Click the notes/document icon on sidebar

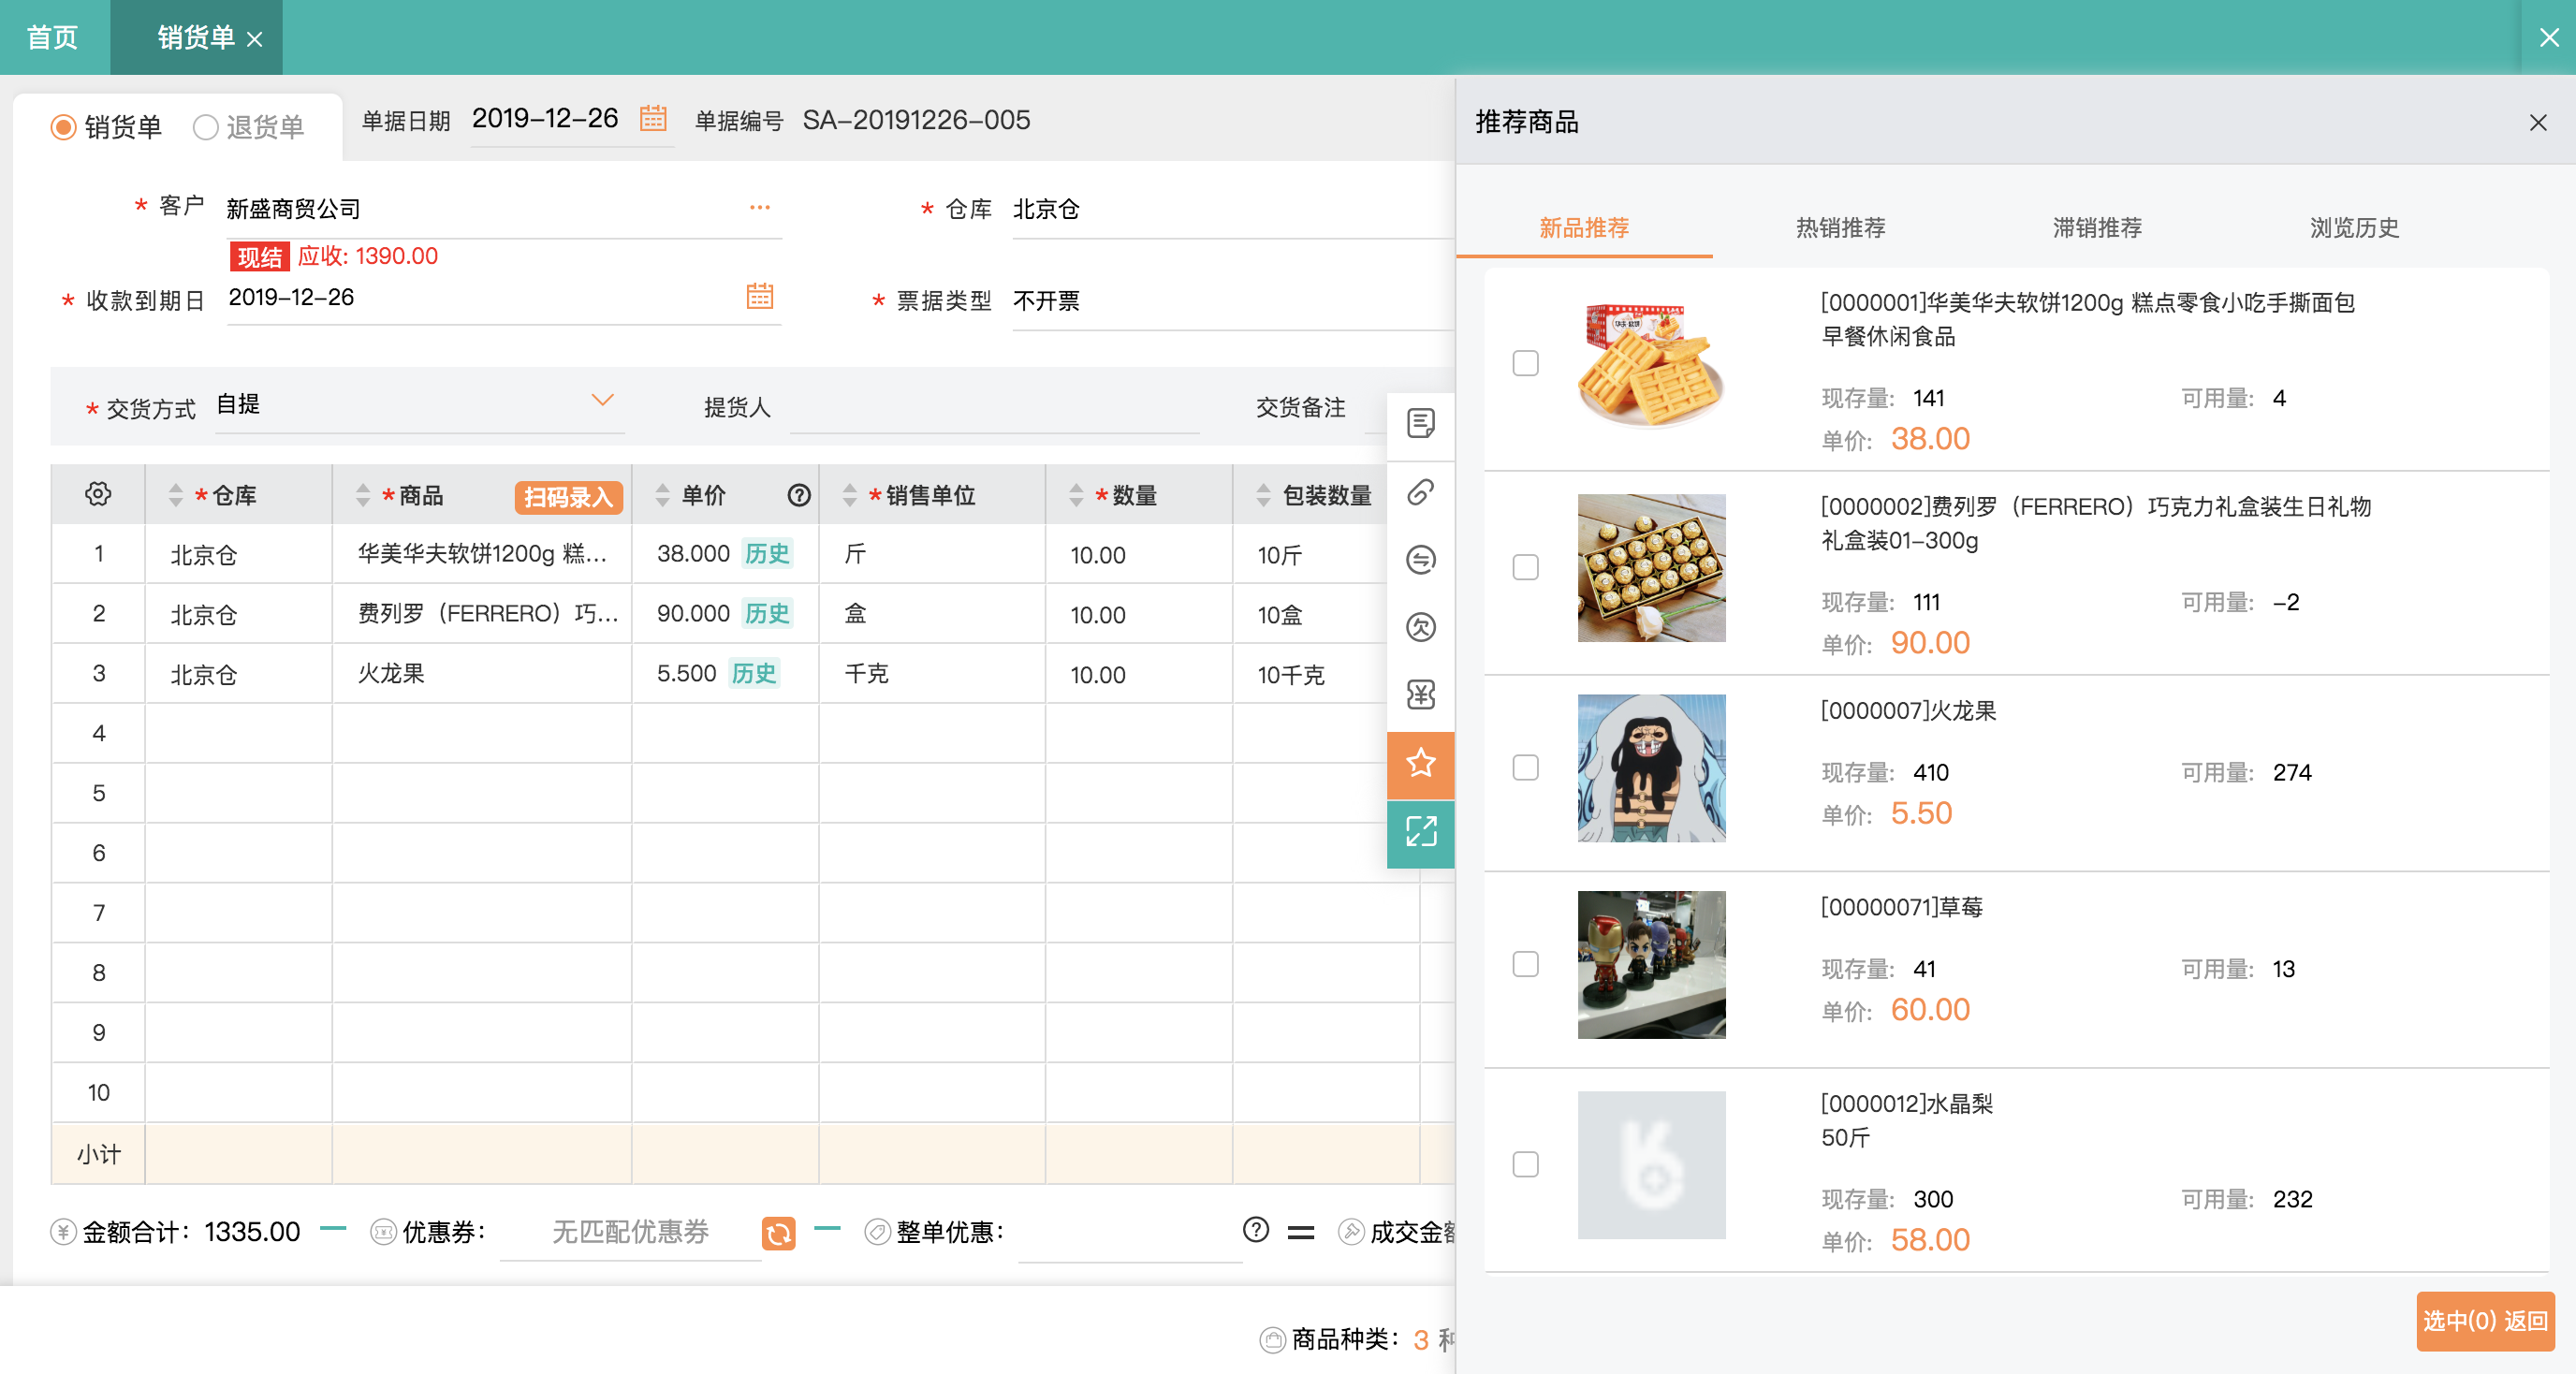tap(1425, 422)
